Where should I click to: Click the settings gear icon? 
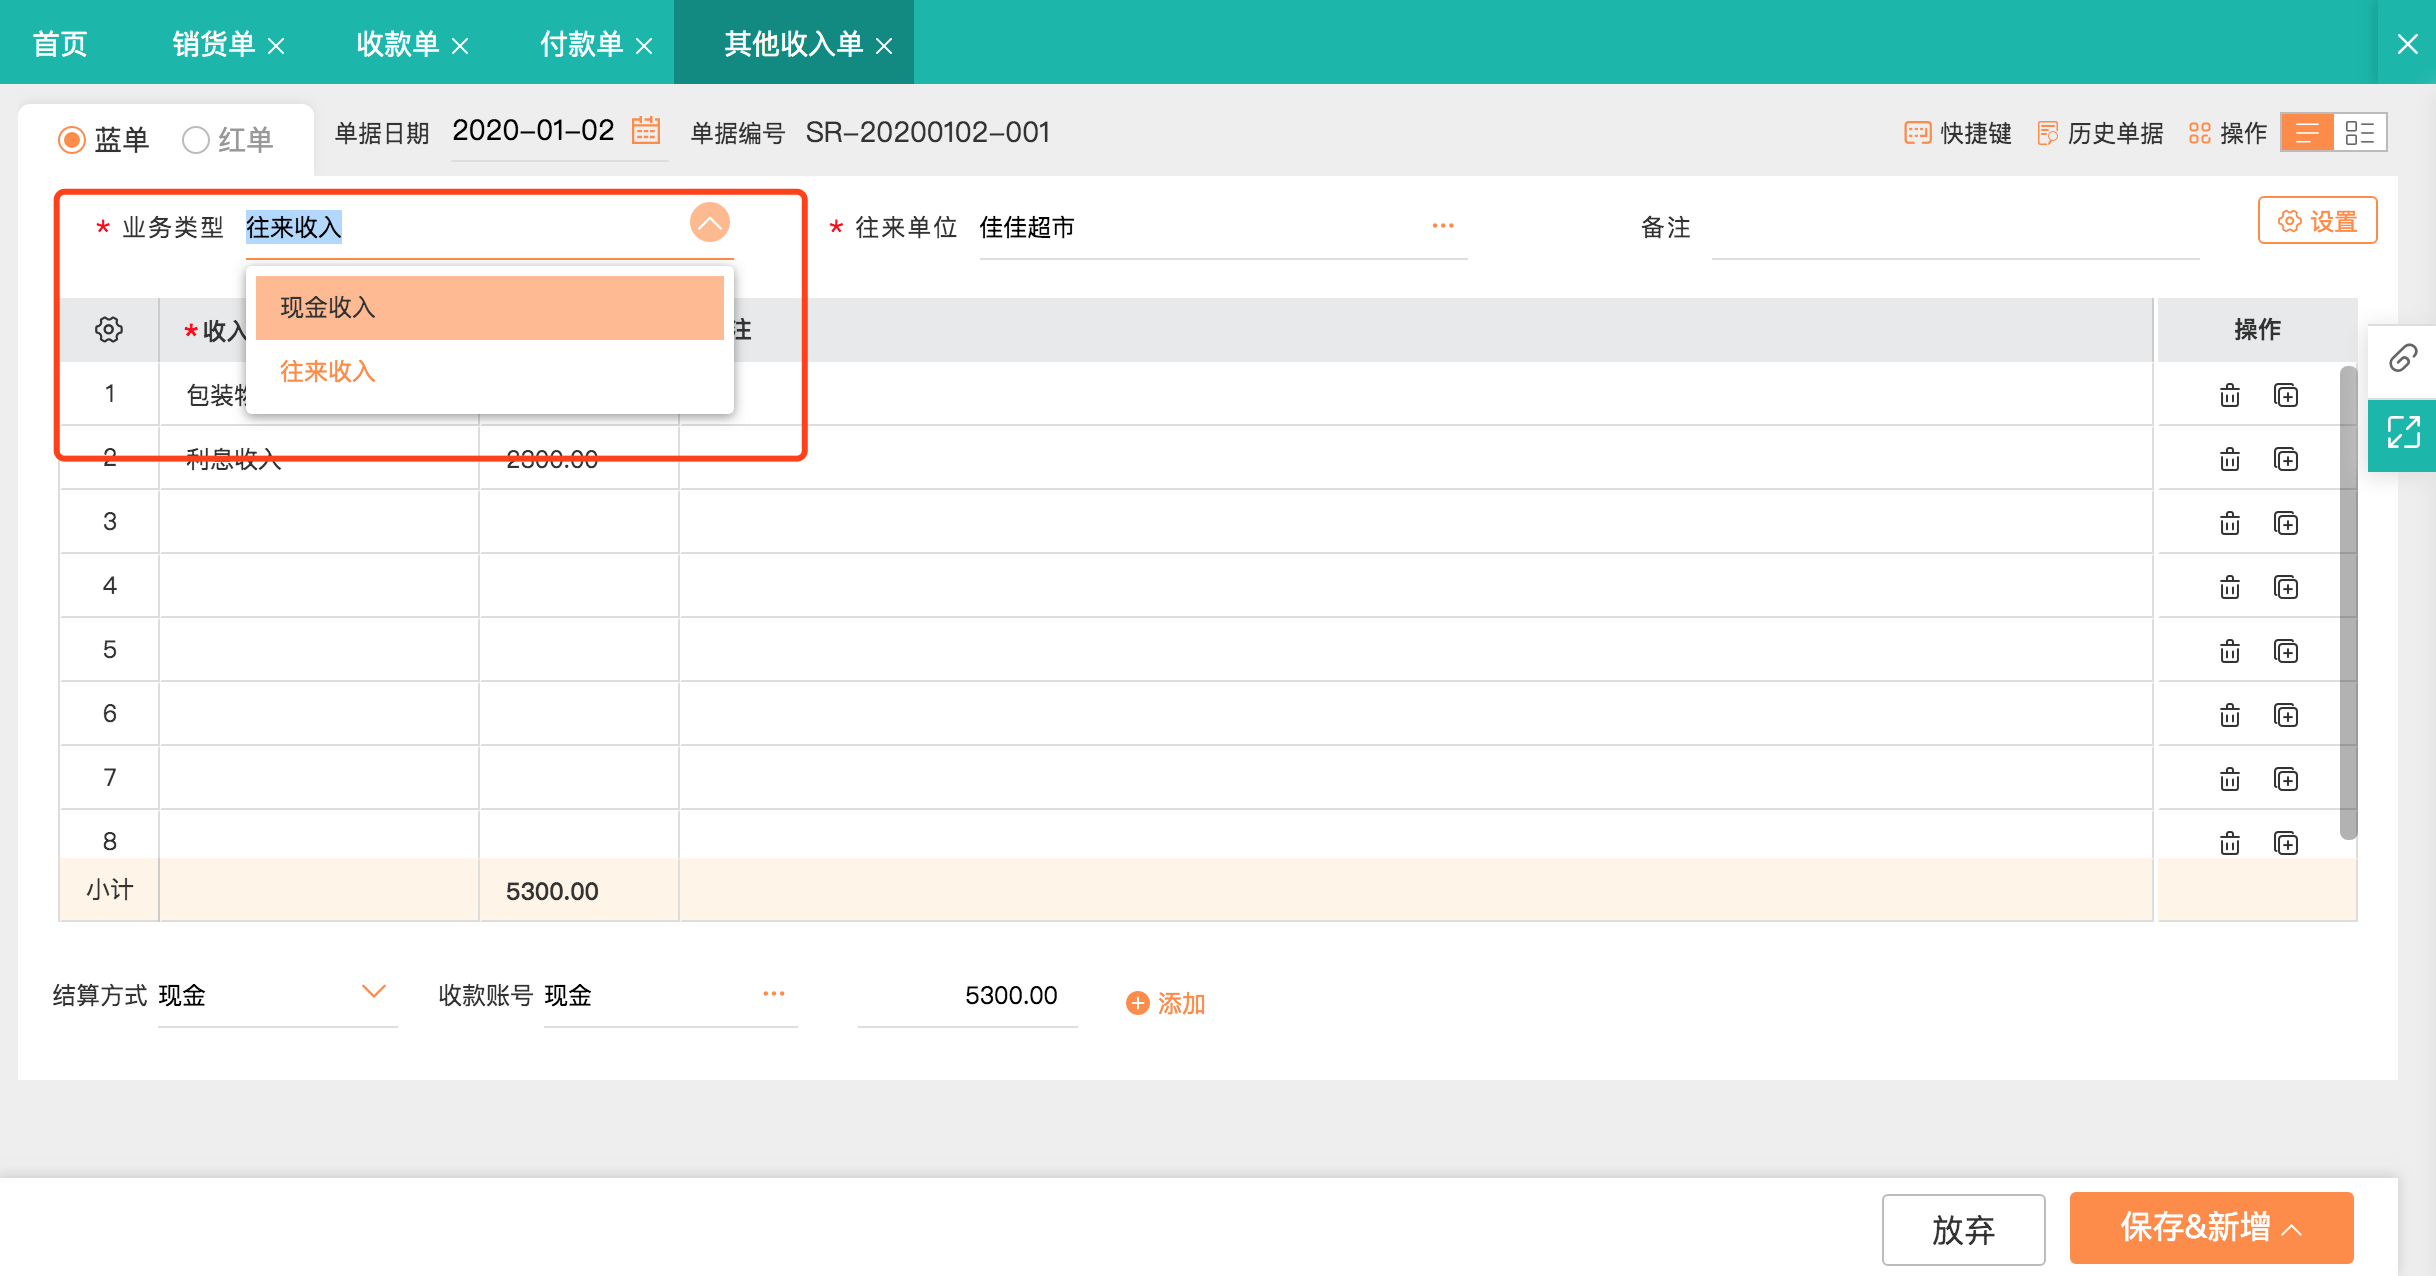pos(108,330)
